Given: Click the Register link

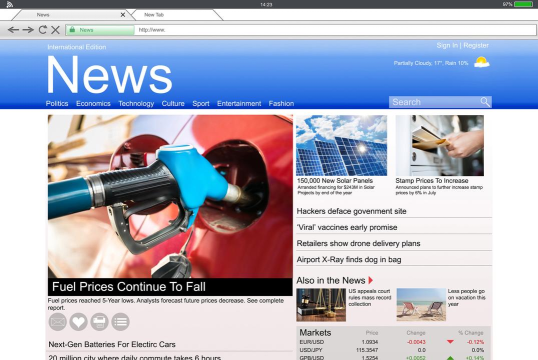Looking at the screenshot, I should click(x=476, y=45).
